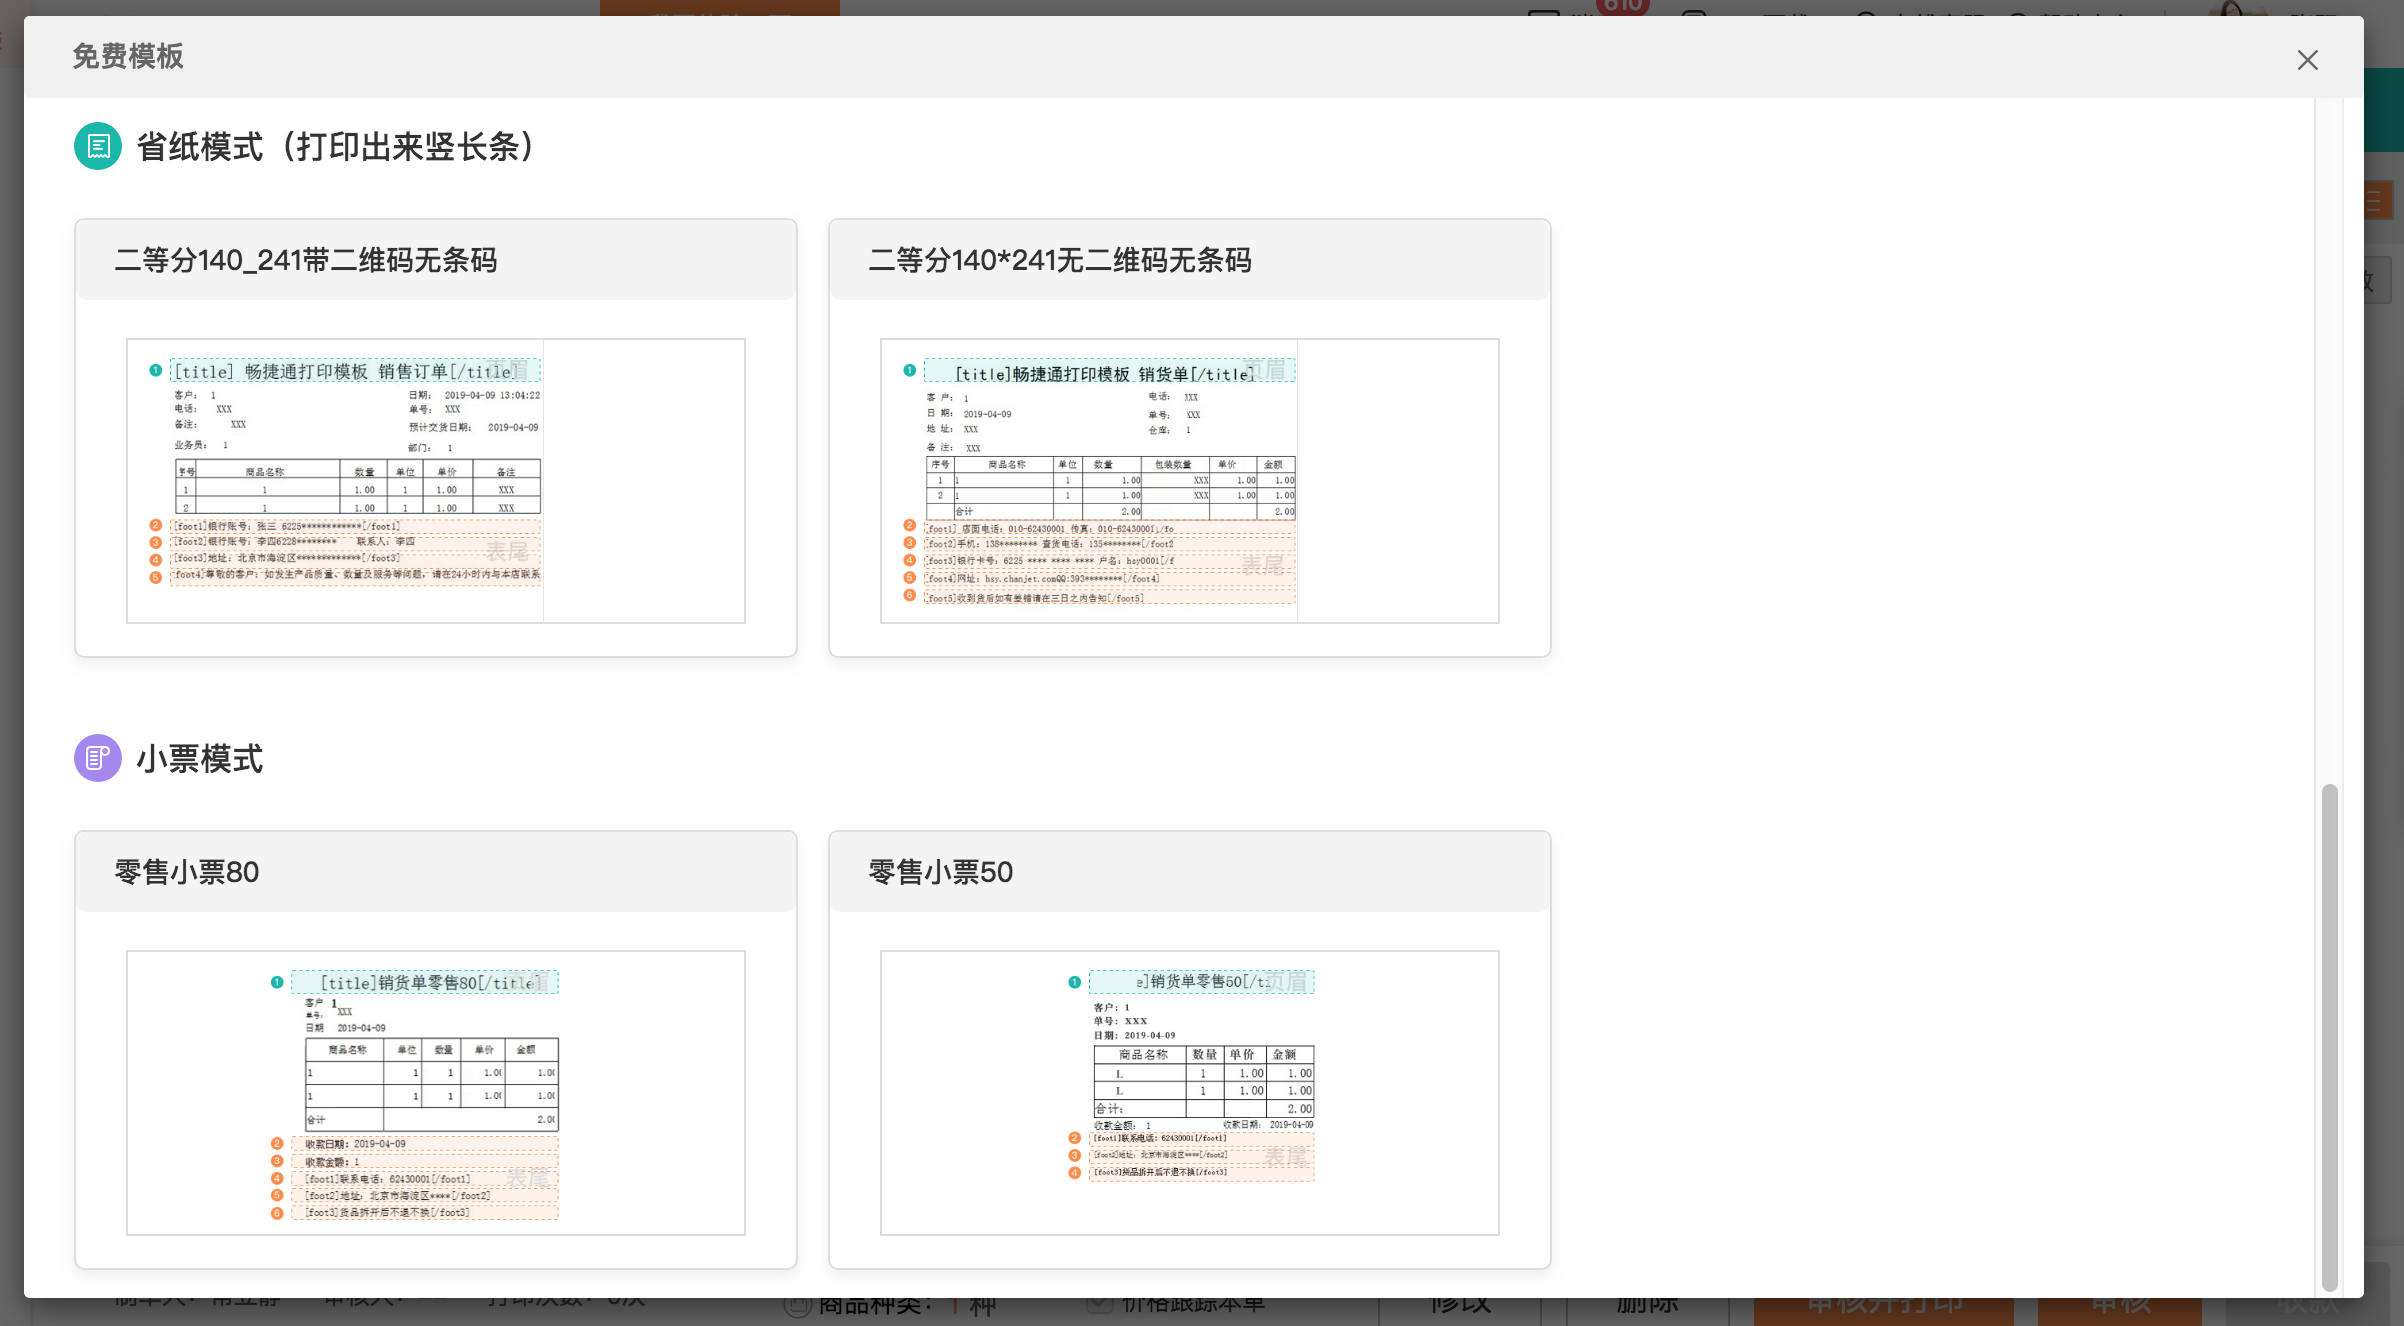The width and height of the screenshot is (2404, 1326).
Task: Click the 小票模式 section icon
Action: 98,759
